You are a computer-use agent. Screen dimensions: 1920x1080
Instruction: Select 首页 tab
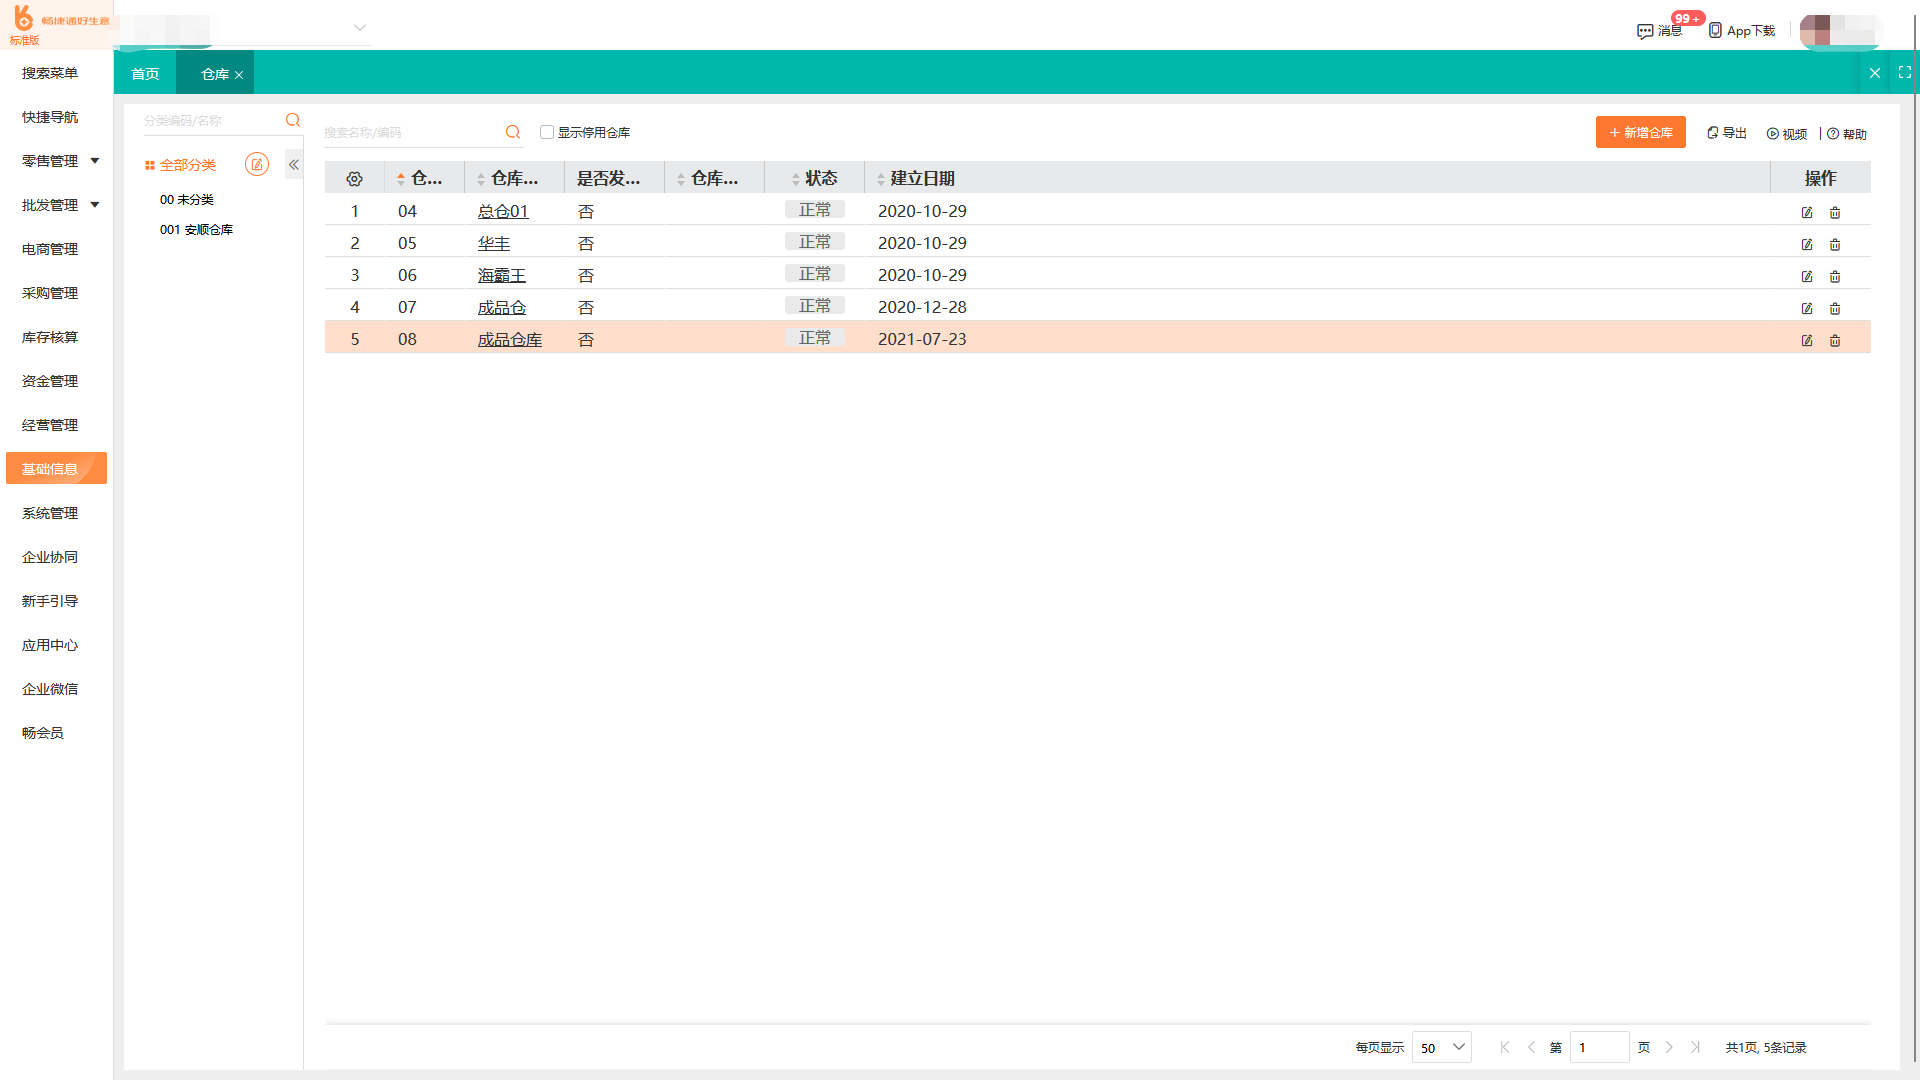[146, 74]
